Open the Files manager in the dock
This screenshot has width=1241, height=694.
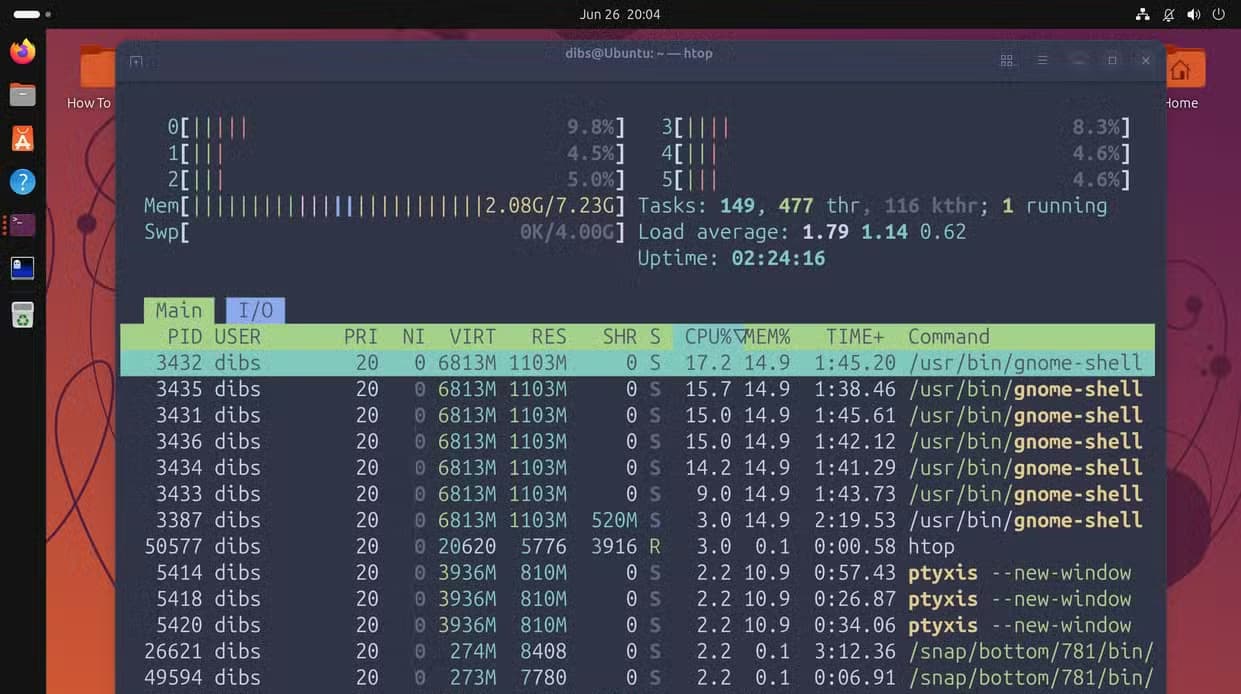tap(22, 94)
